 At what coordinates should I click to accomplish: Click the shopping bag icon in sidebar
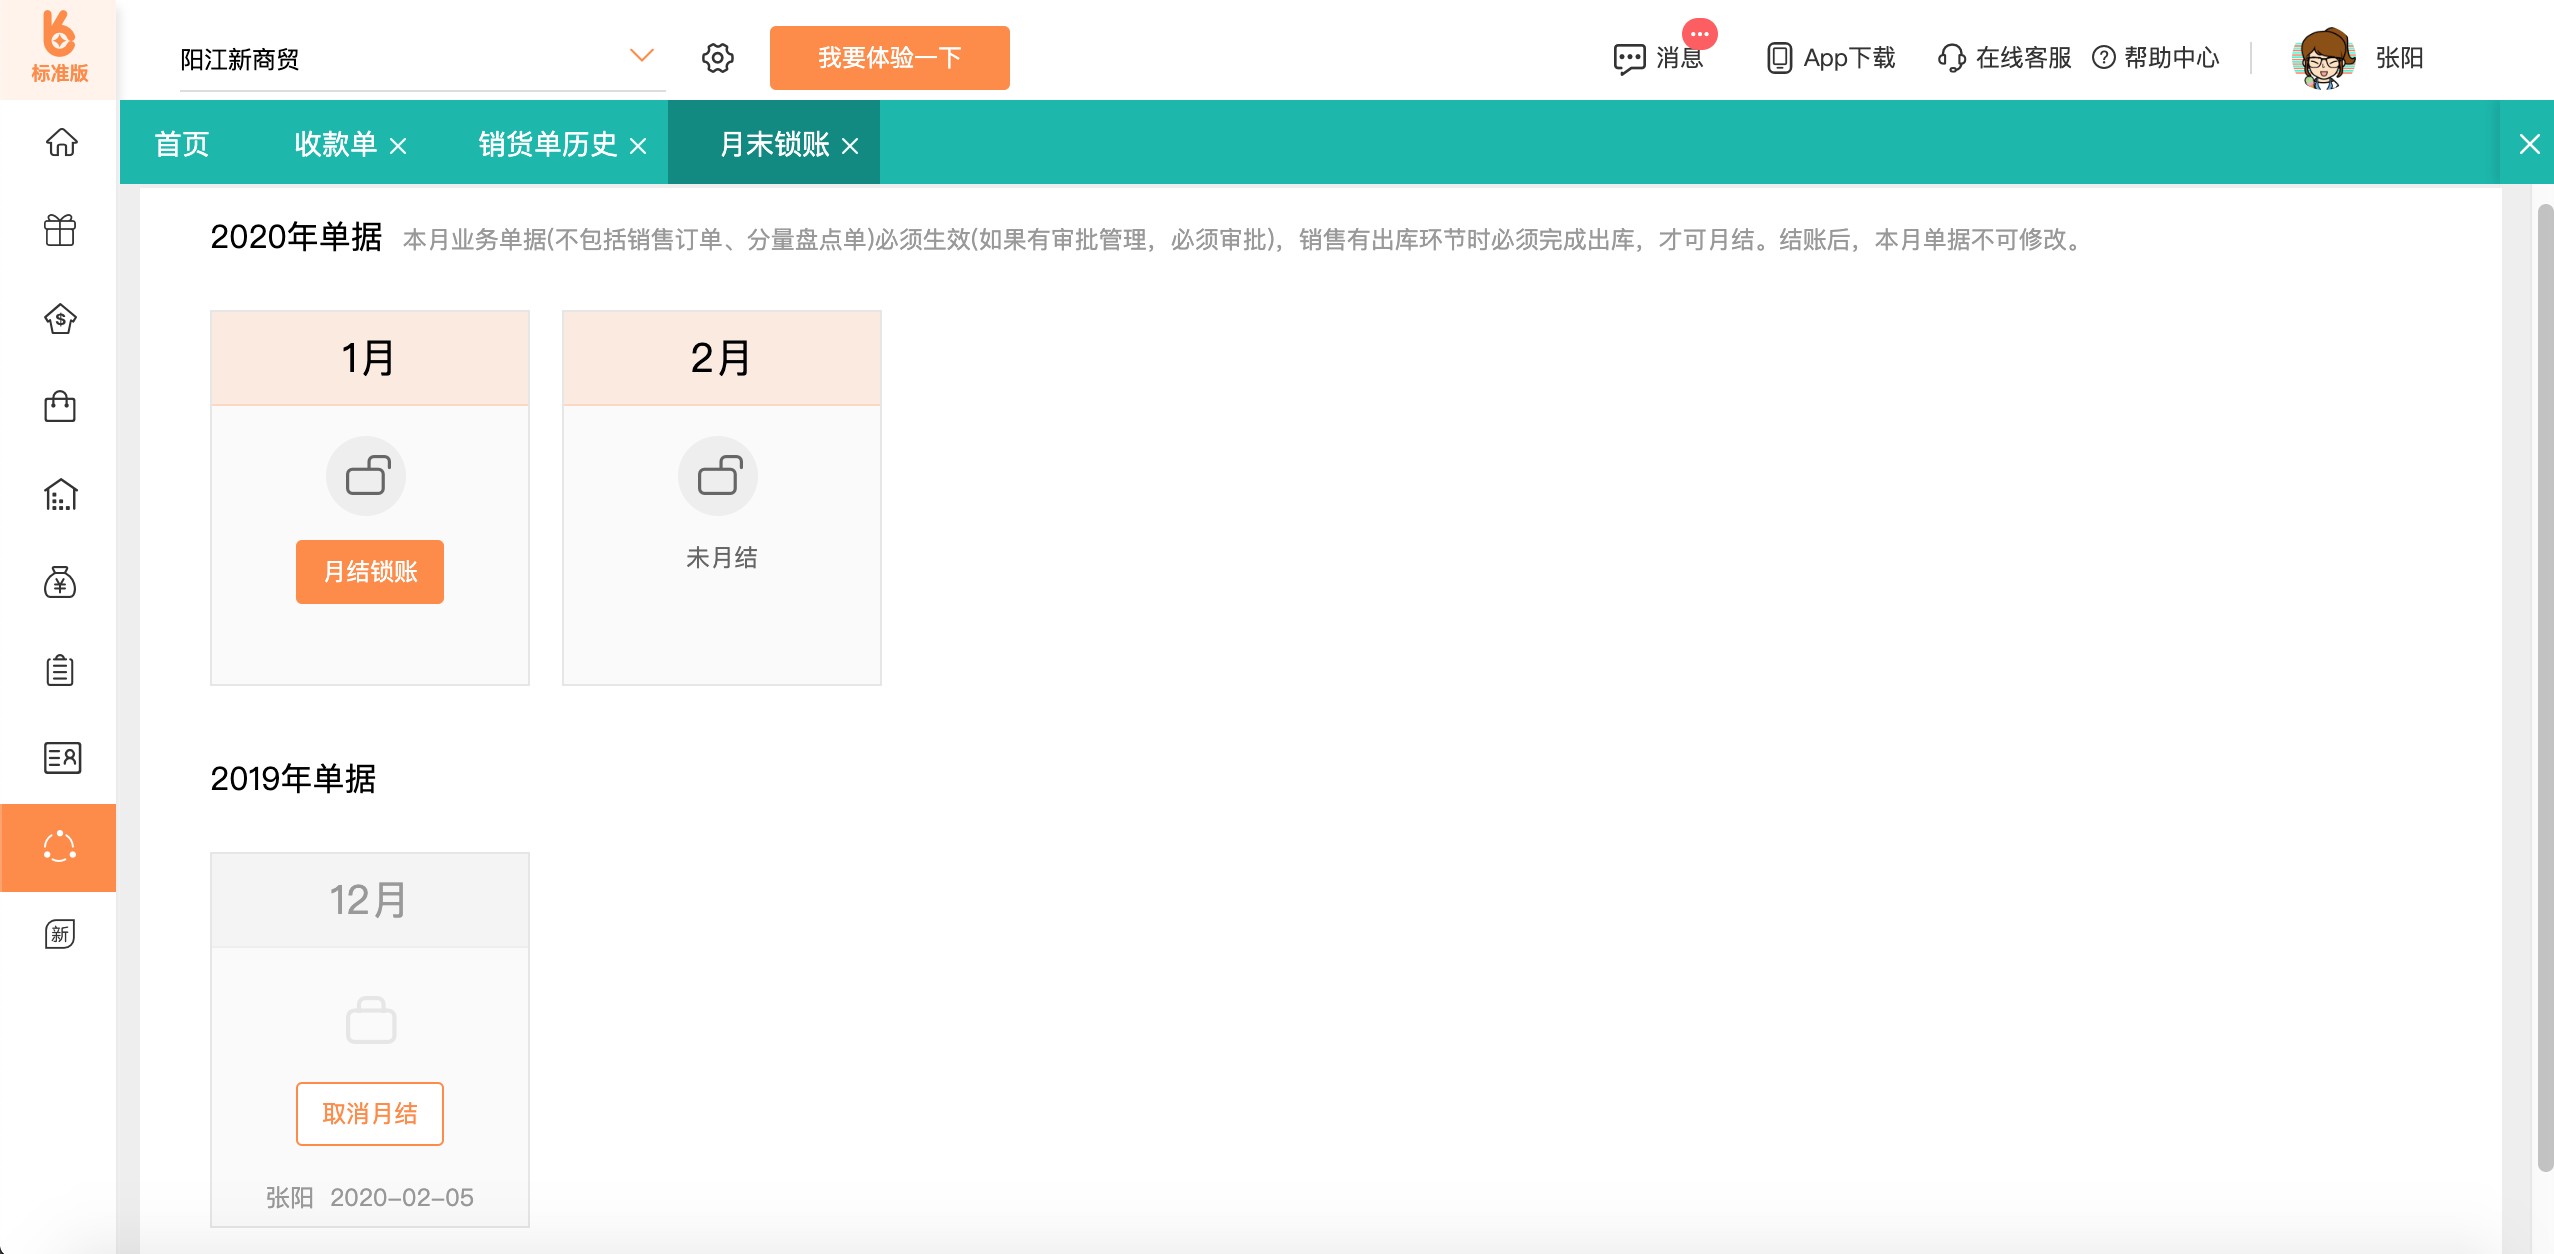coord(60,407)
